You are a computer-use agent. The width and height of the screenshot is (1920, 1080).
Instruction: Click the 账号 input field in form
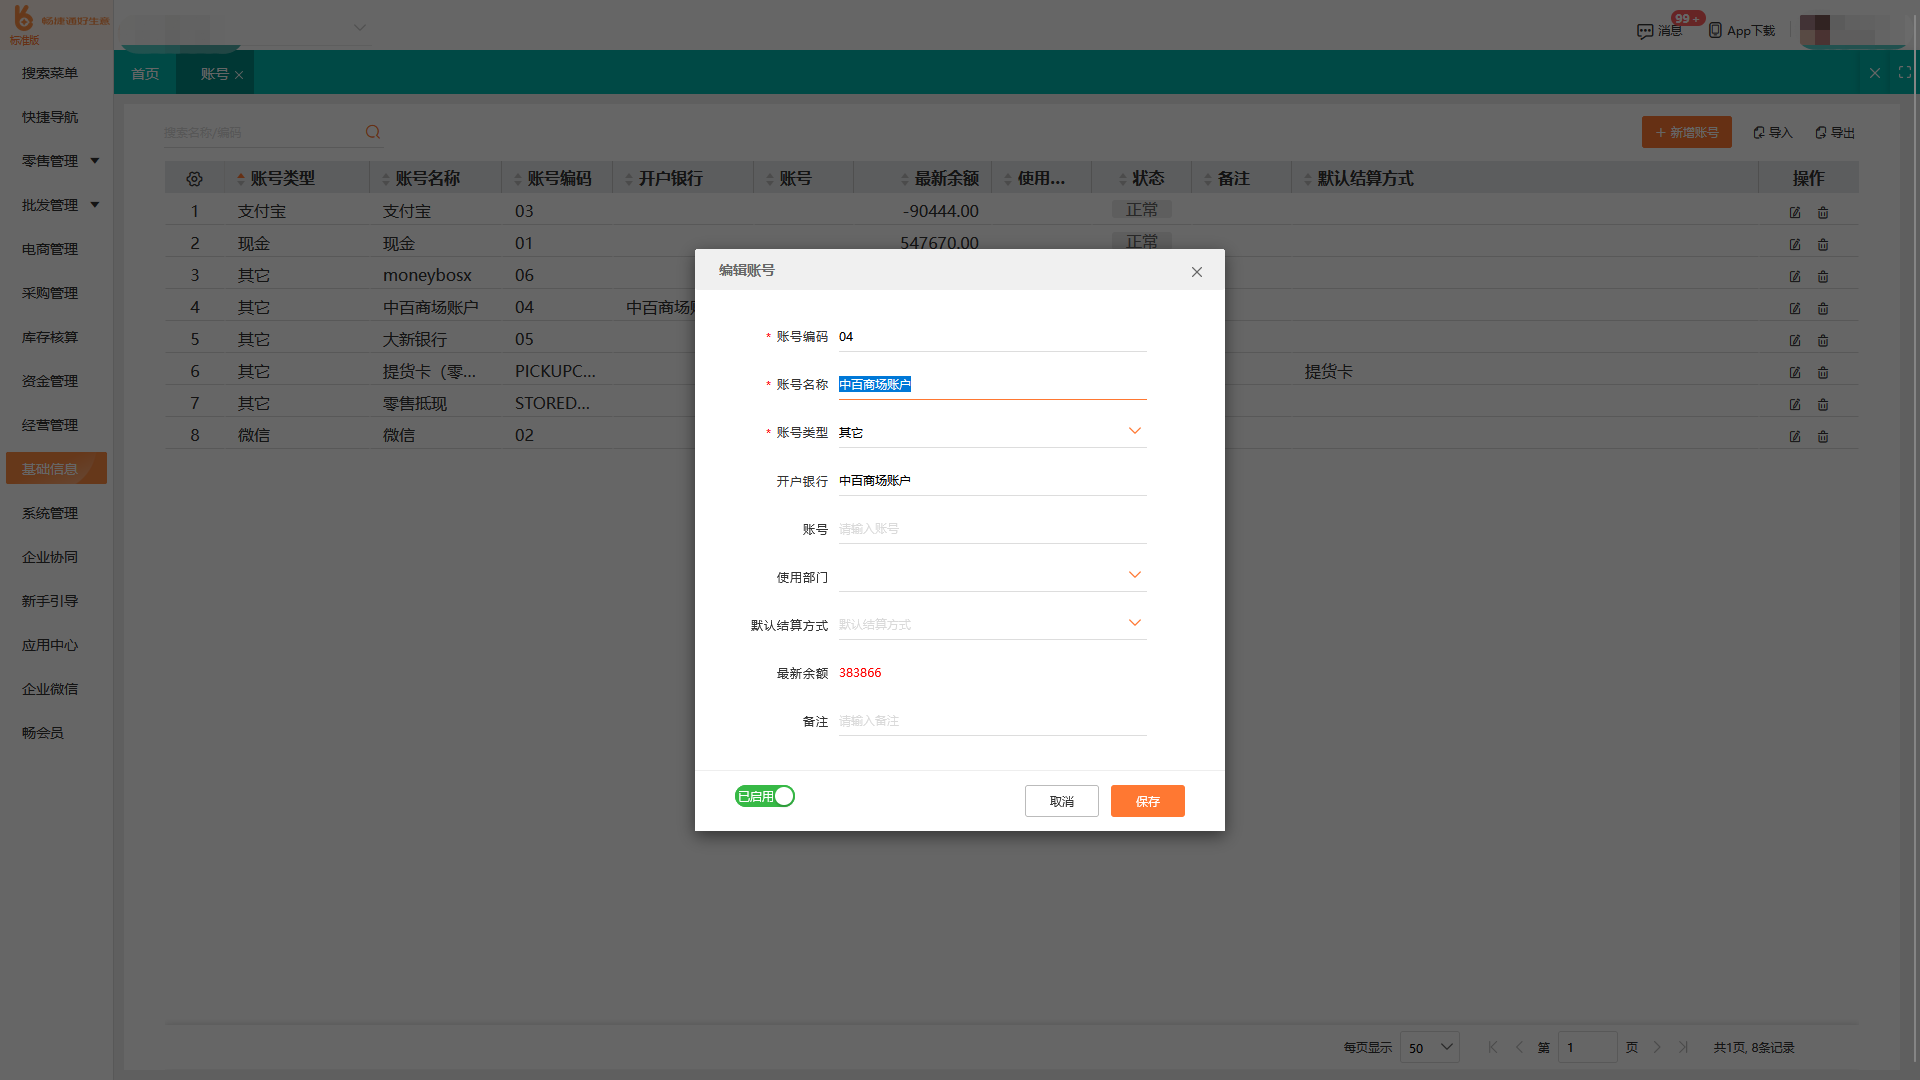[x=990, y=527]
